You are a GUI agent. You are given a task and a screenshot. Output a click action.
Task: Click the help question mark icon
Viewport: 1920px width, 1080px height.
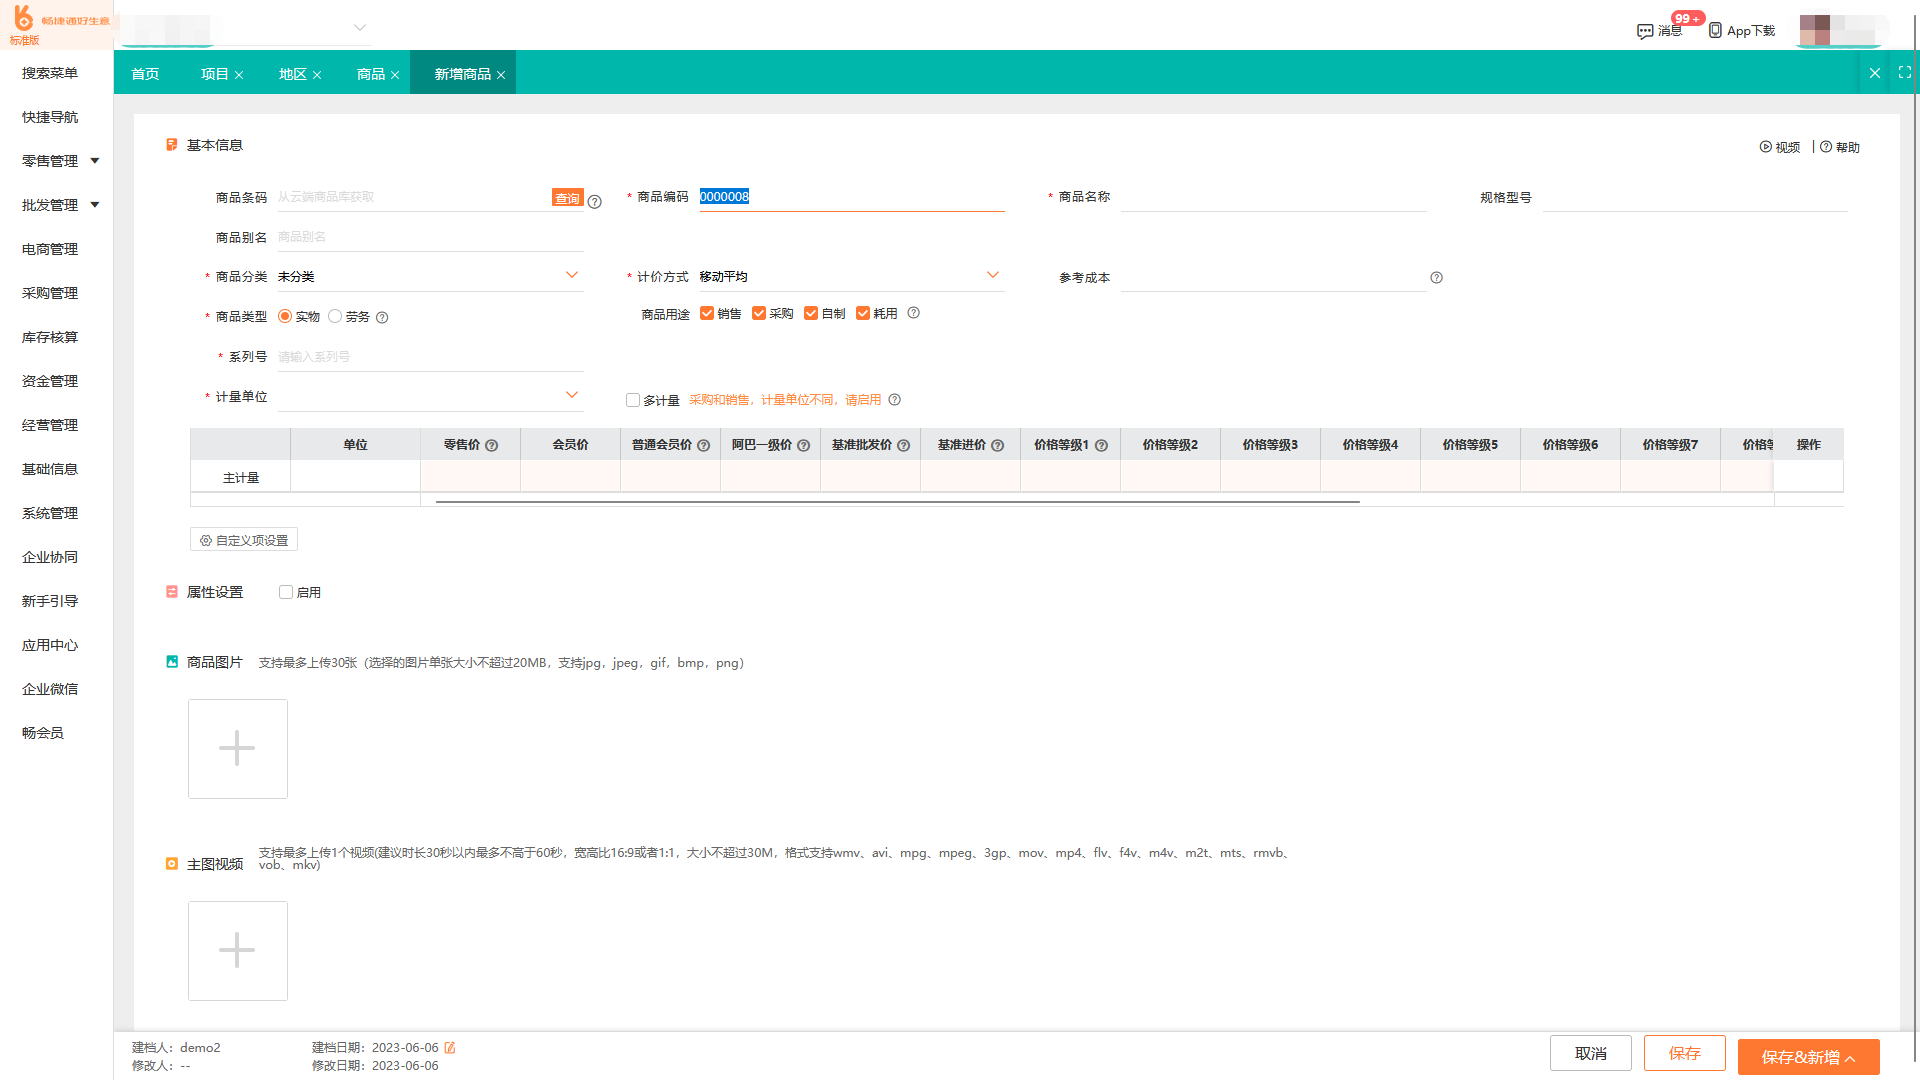tap(1825, 146)
